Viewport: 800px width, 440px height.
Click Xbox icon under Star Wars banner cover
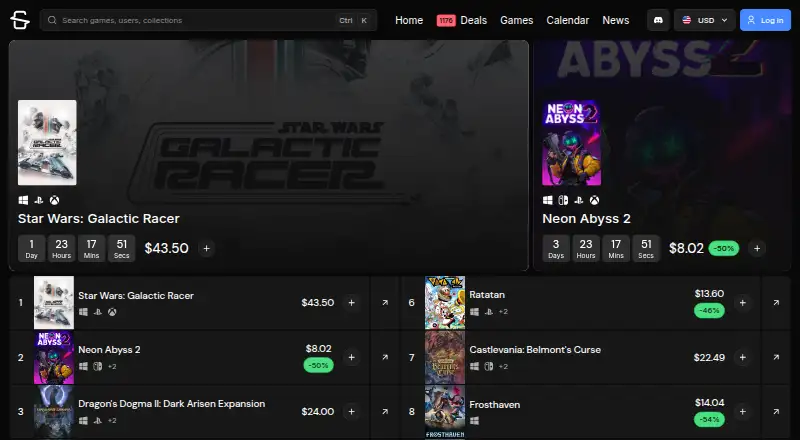(54, 200)
